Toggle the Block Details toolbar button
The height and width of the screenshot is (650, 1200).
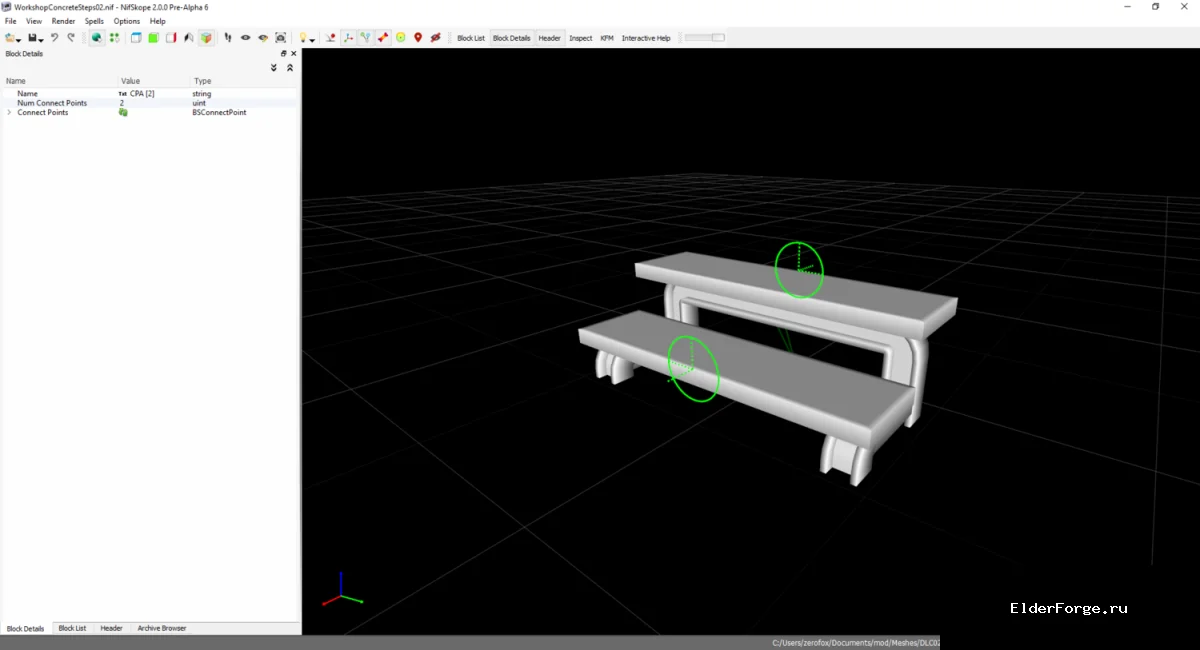coord(511,38)
